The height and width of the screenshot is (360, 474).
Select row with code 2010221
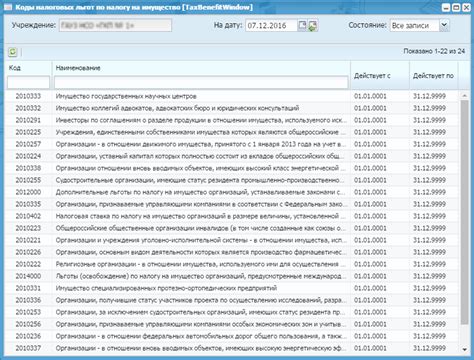[x=232, y=240]
